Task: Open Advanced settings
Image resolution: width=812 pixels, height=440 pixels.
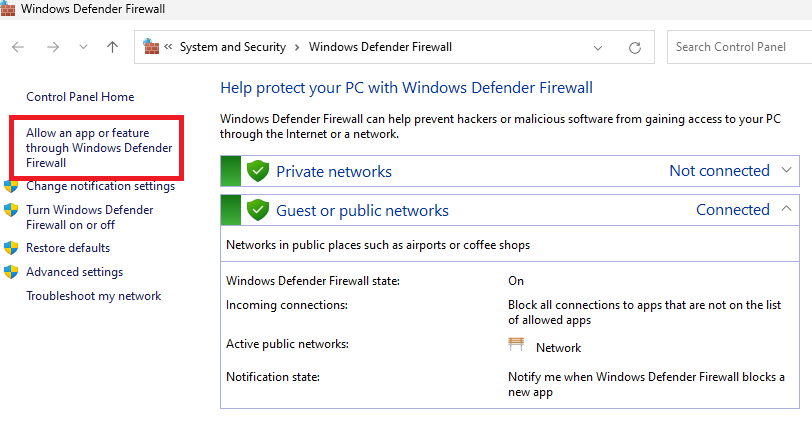Action: [x=75, y=272]
